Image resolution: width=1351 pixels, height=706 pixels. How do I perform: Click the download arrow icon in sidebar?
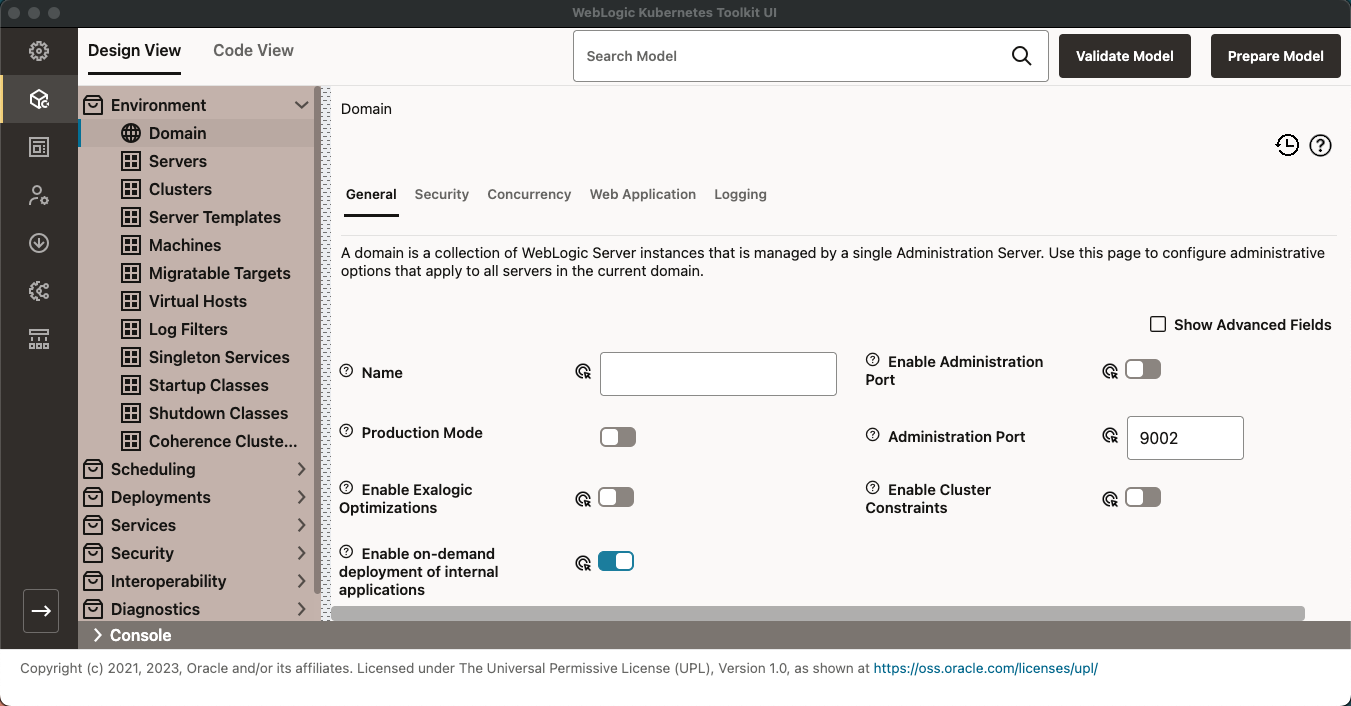point(39,243)
